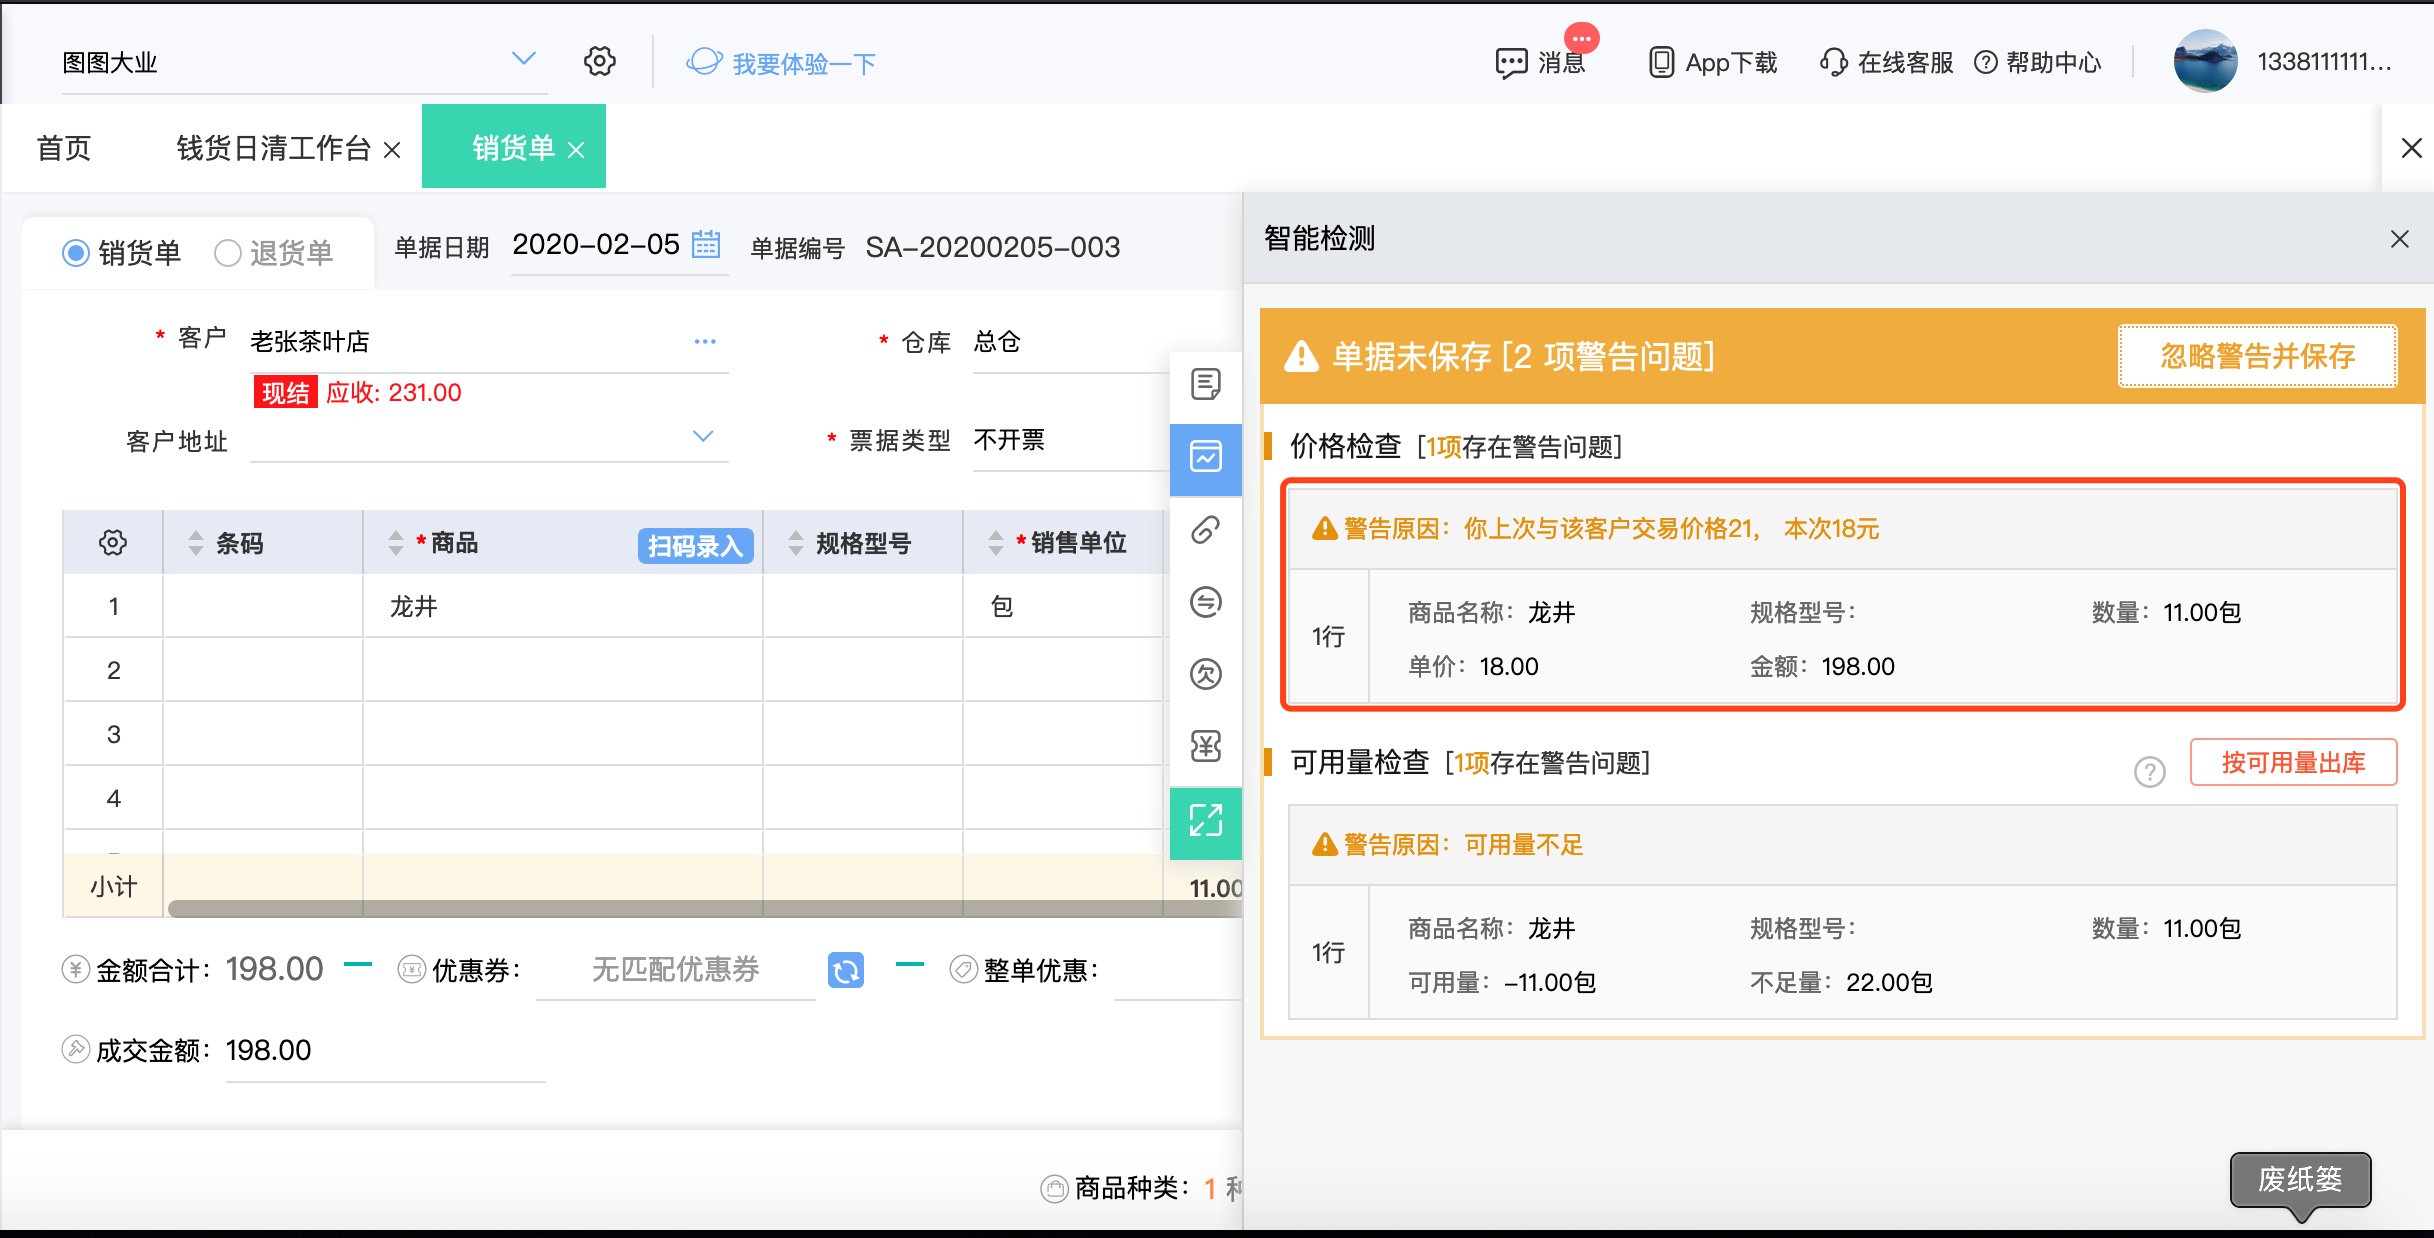Click the settings gear icon at top
Viewport: 2434px width, 1238px height.
[600, 62]
